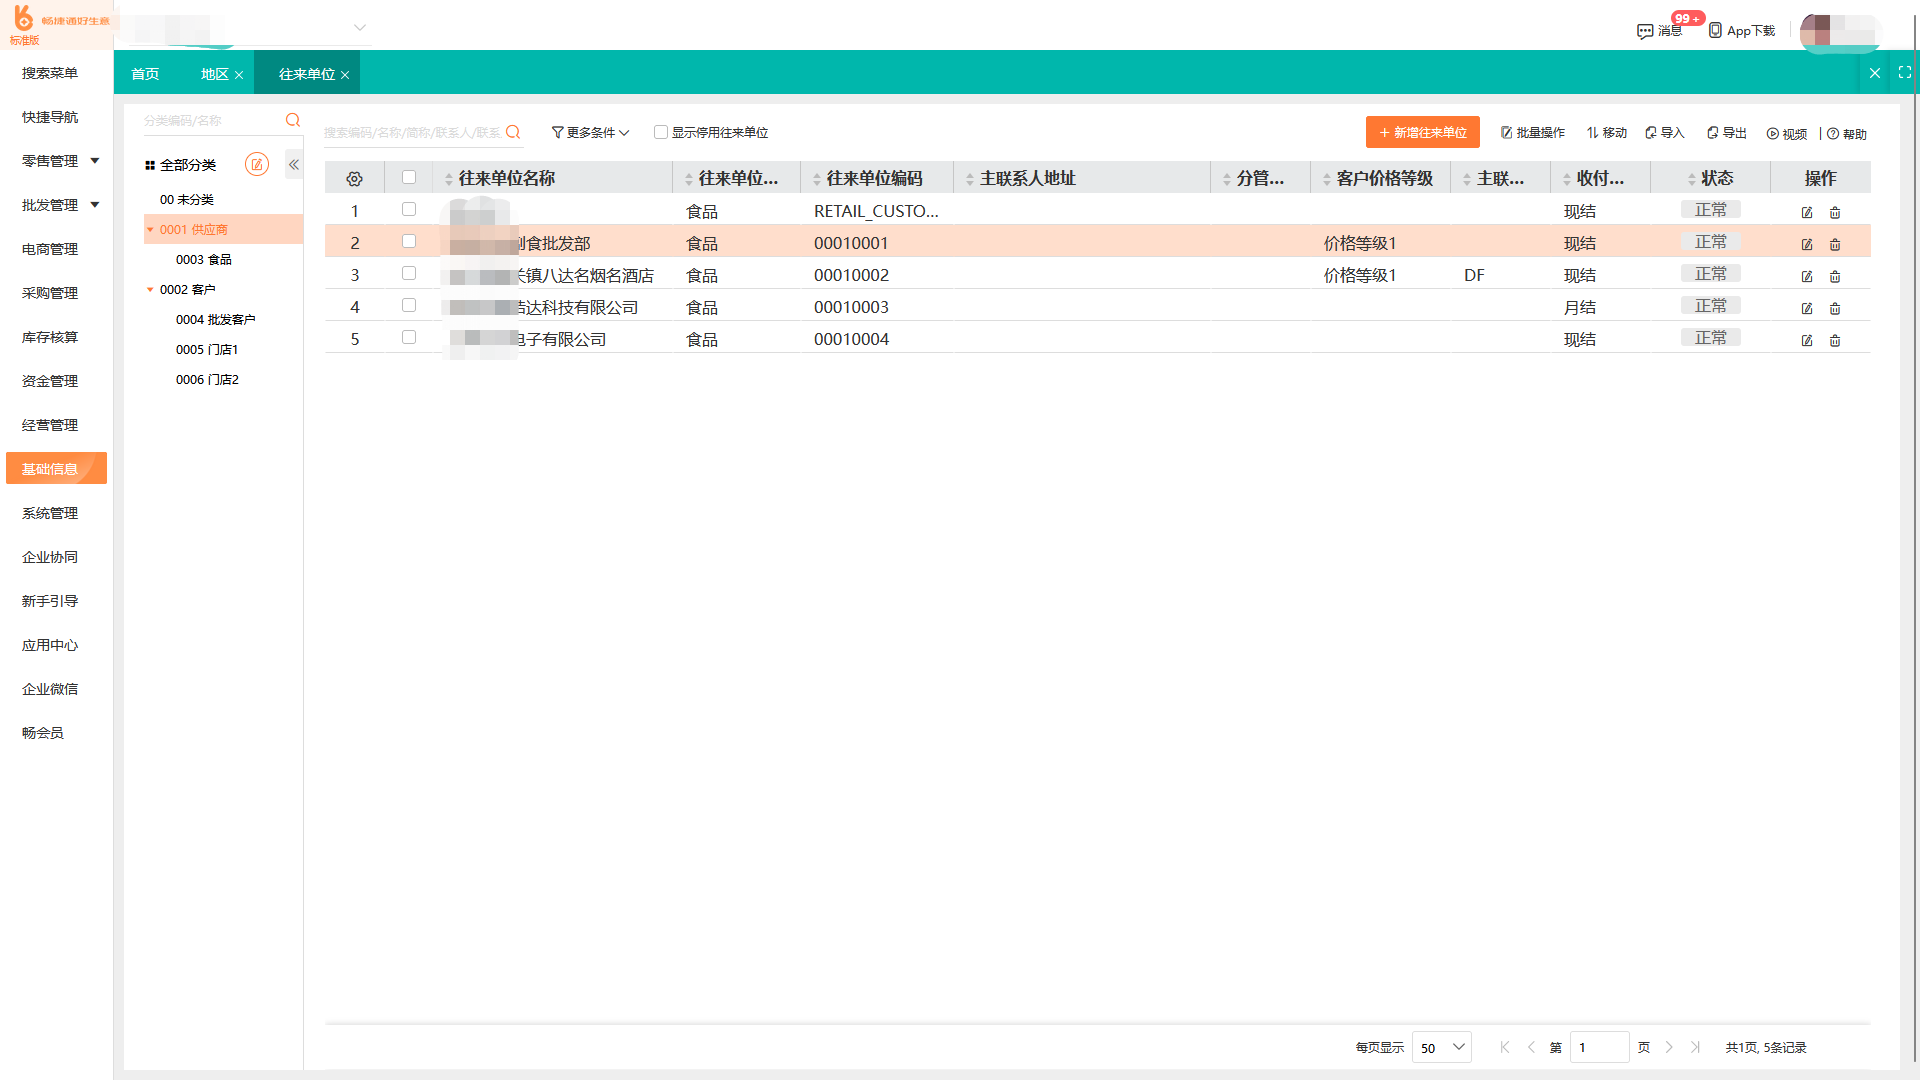
Task: Click the delete icon for row 5
Action: 1836,339
